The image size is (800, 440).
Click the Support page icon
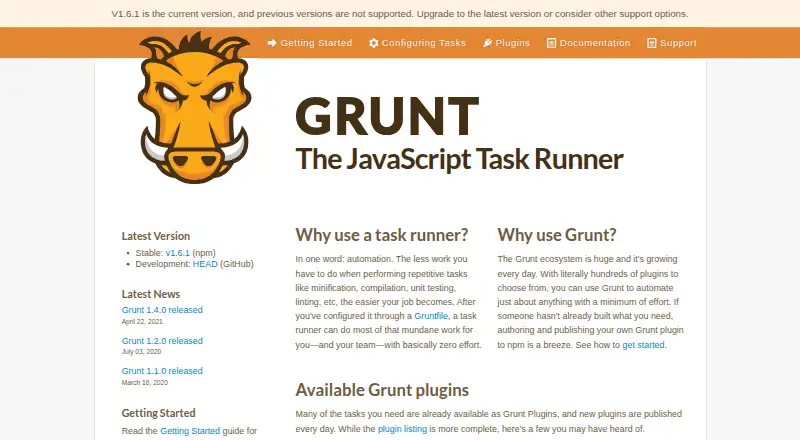[652, 43]
